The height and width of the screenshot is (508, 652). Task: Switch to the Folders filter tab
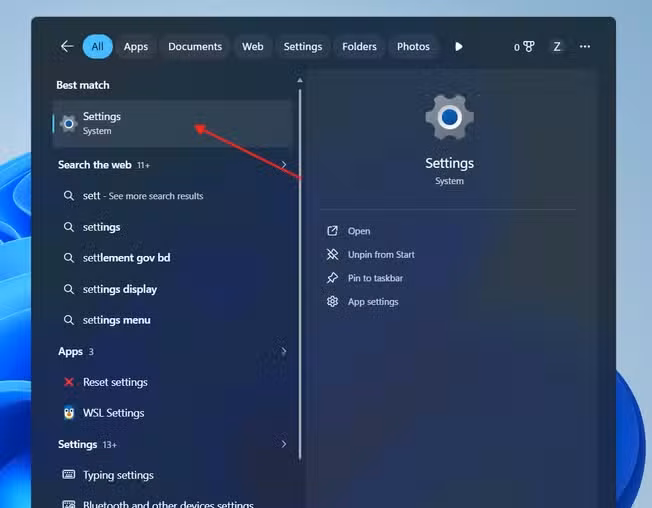pos(359,47)
